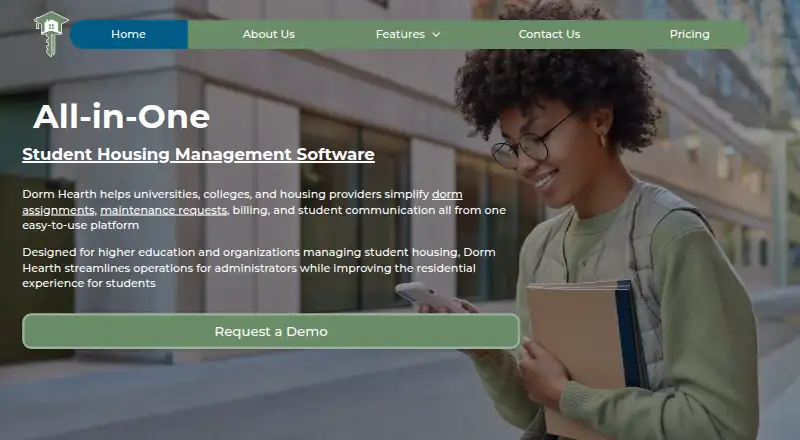Open the maintenance requests link

point(163,210)
